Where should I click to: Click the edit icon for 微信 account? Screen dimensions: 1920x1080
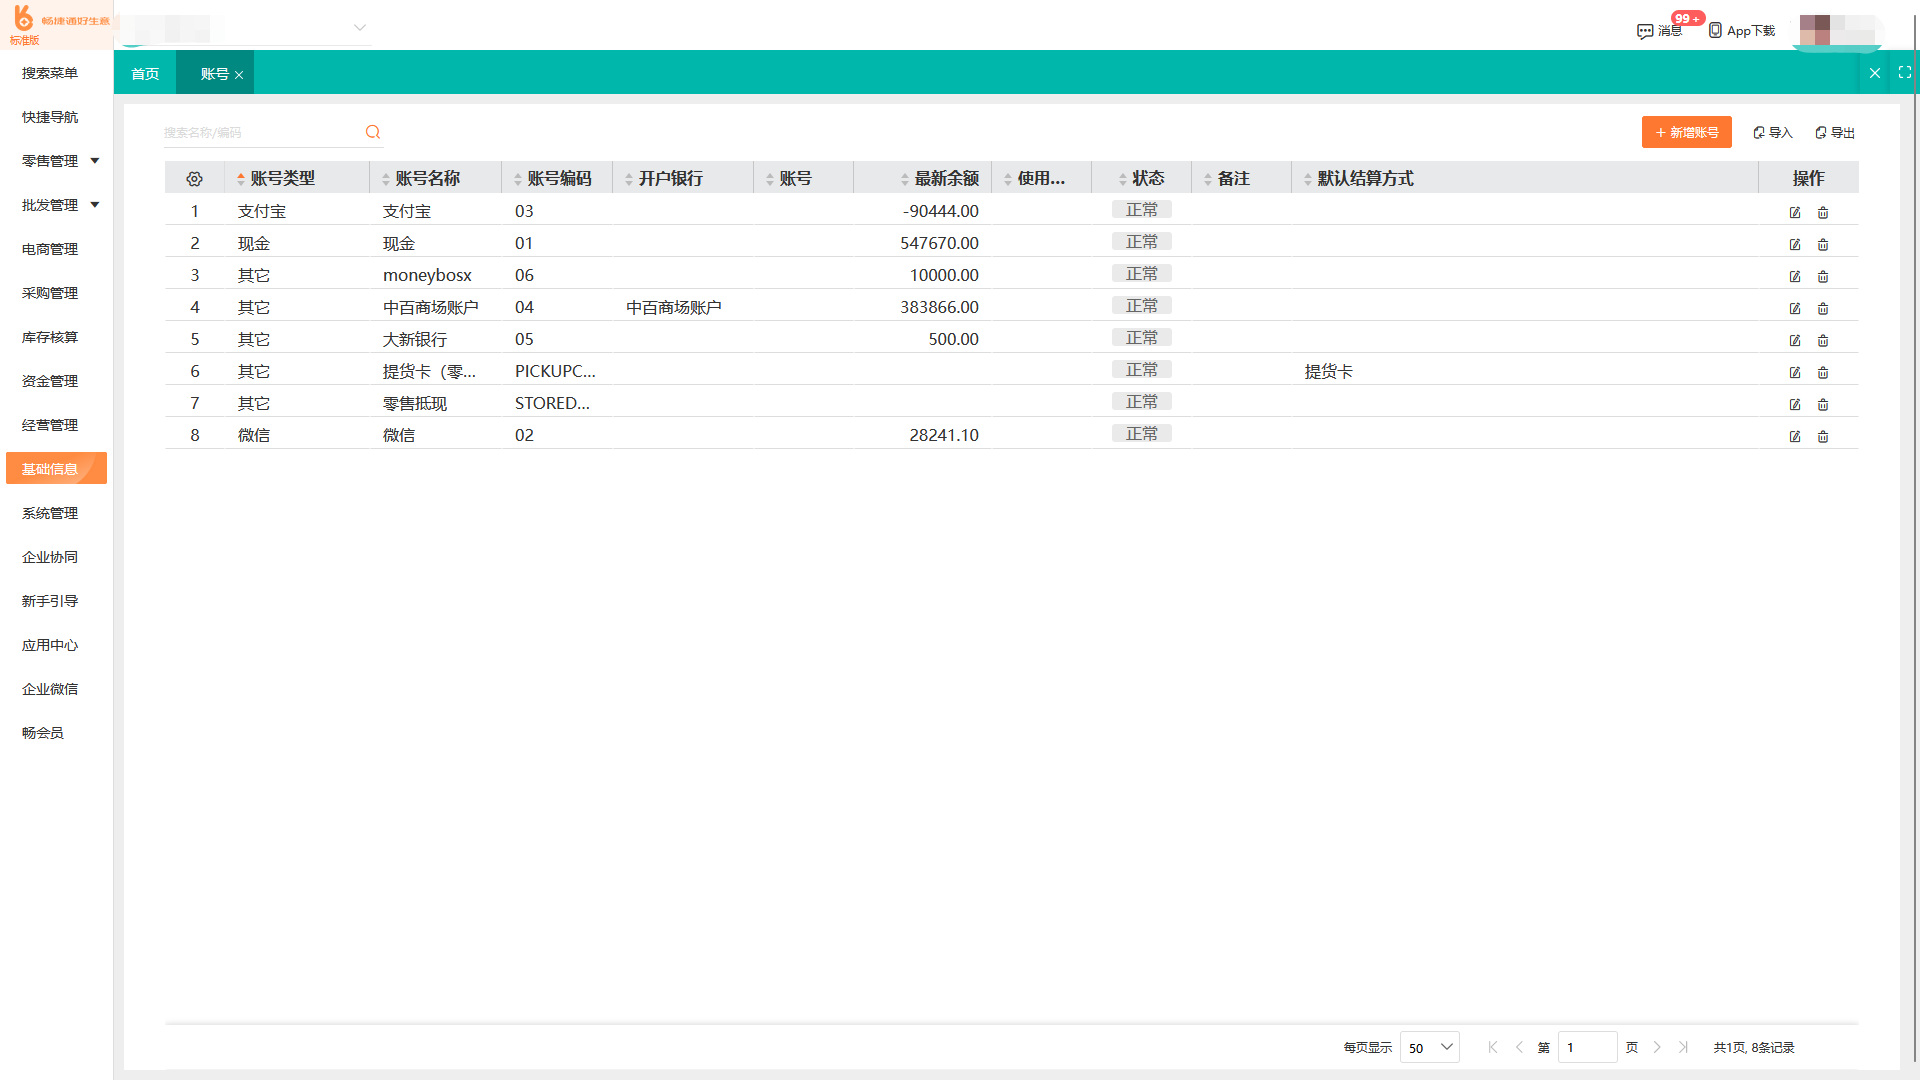(1793, 435)
